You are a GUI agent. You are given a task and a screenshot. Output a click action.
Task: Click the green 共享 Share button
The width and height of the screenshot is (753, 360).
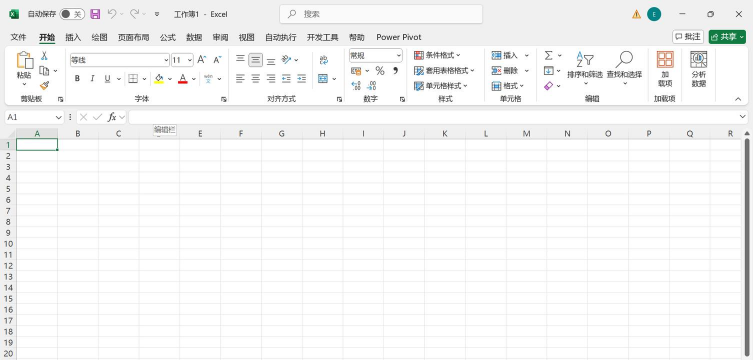[727, 37]
